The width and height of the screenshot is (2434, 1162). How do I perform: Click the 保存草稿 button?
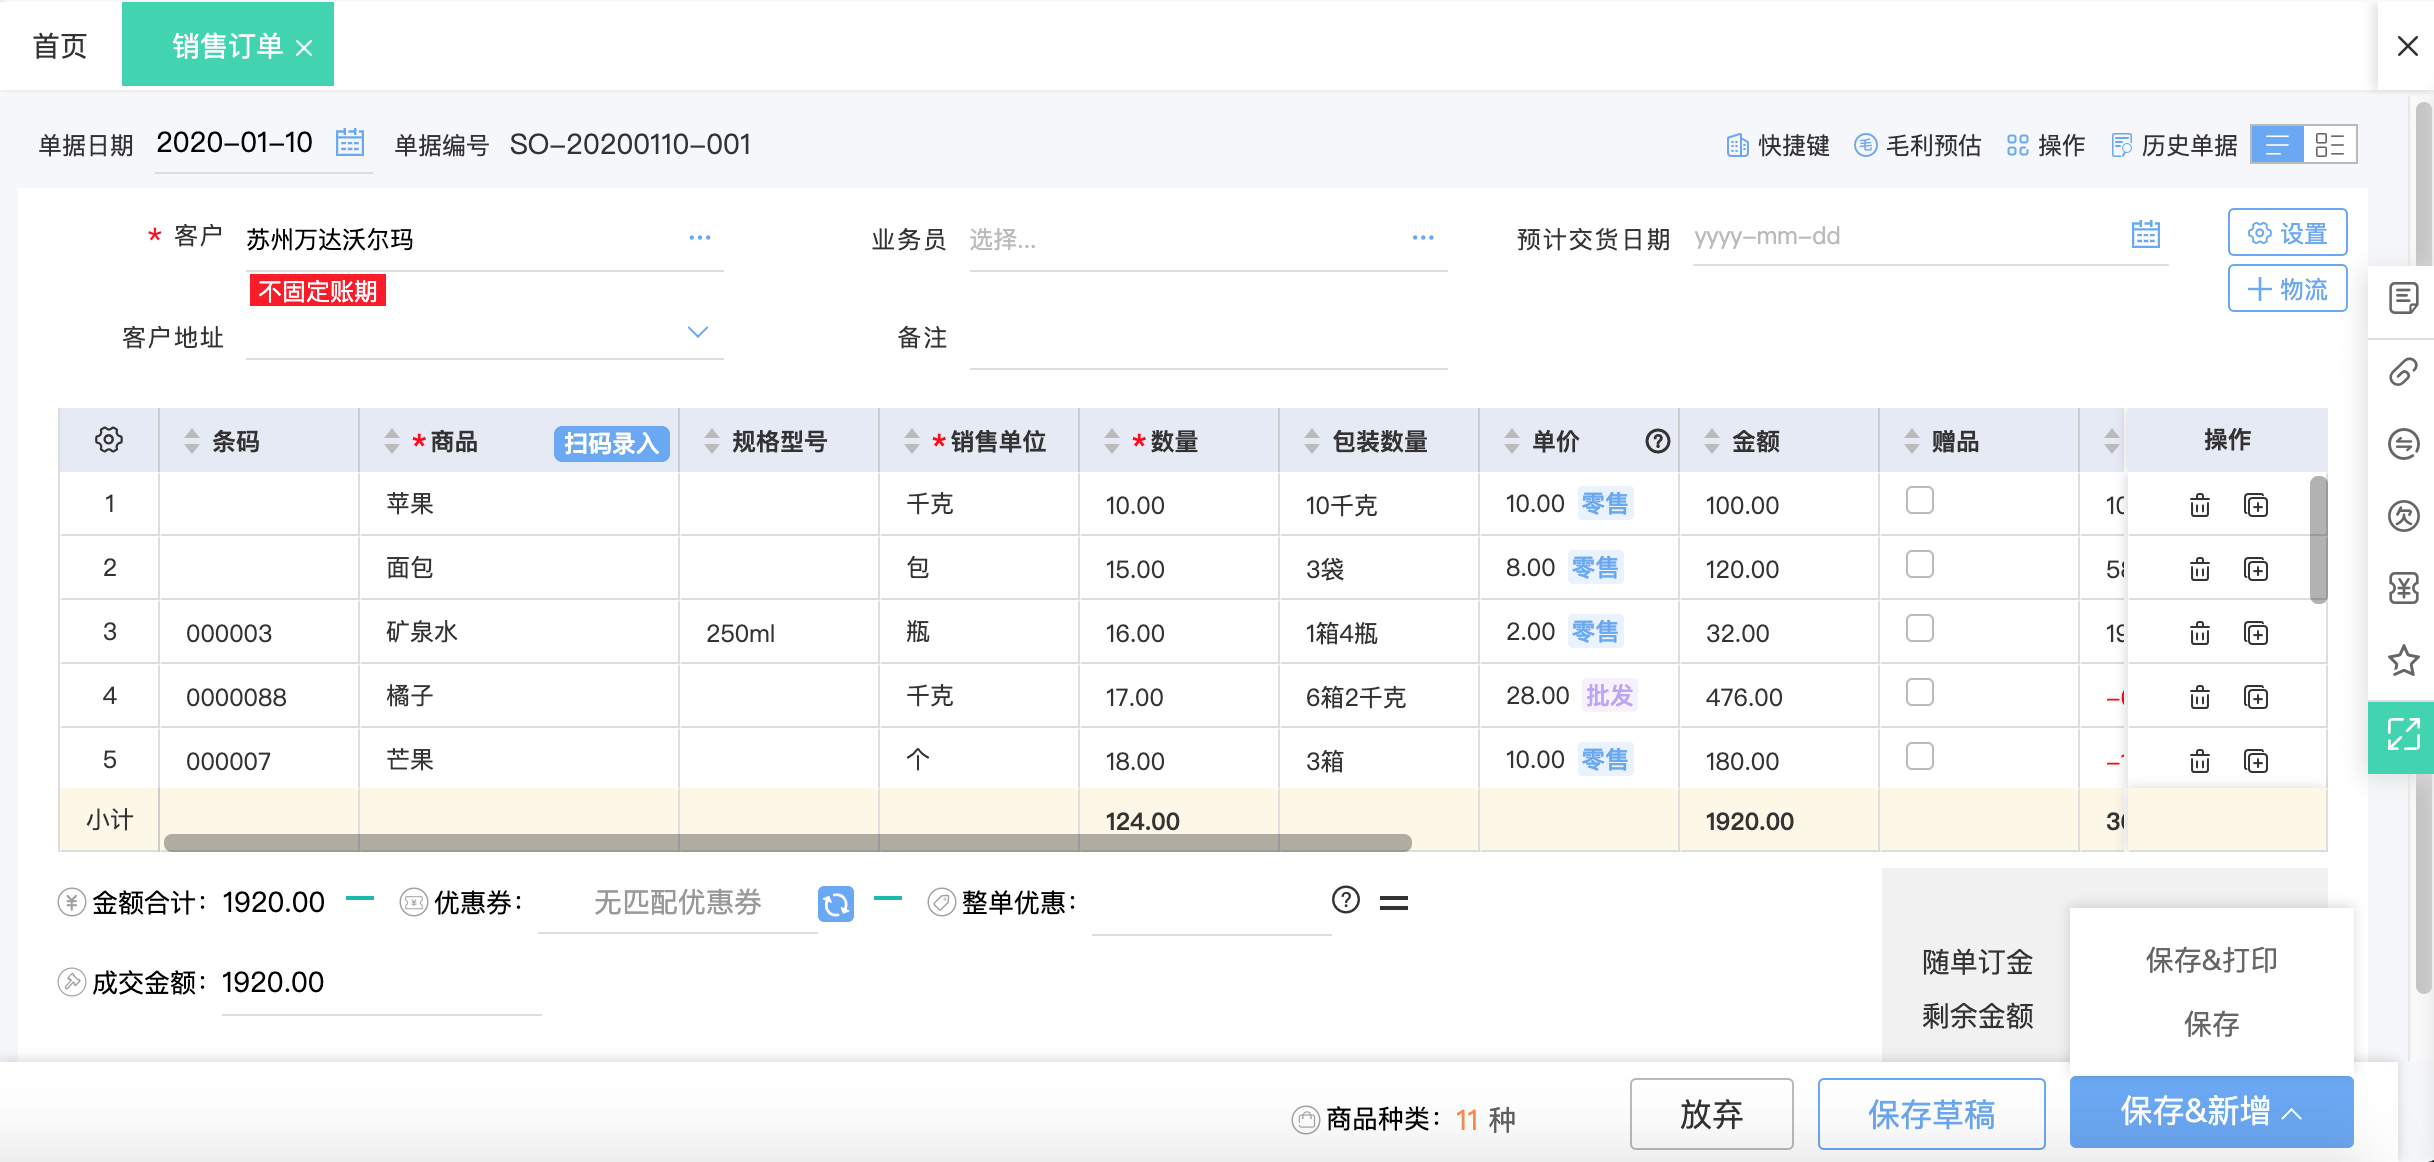point(1930,1115)
